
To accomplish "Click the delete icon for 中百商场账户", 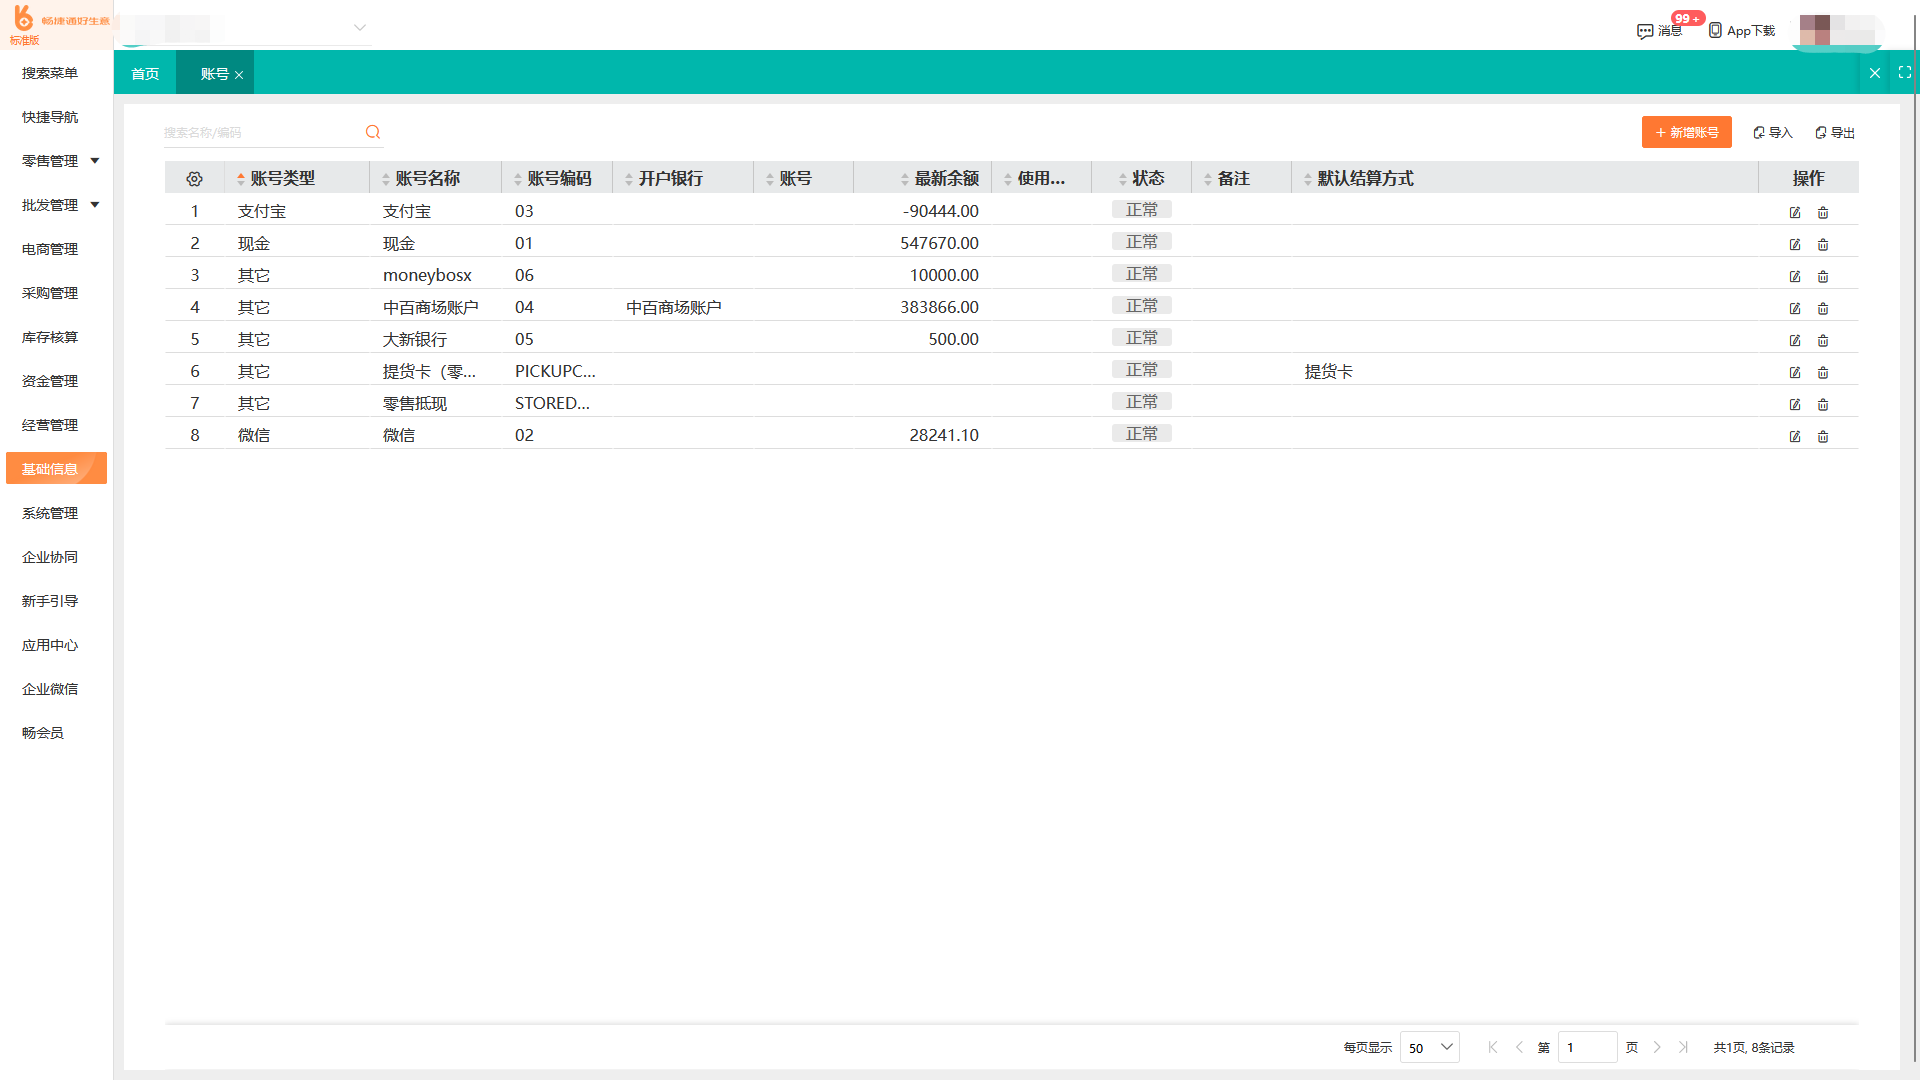I will 1824,307.
